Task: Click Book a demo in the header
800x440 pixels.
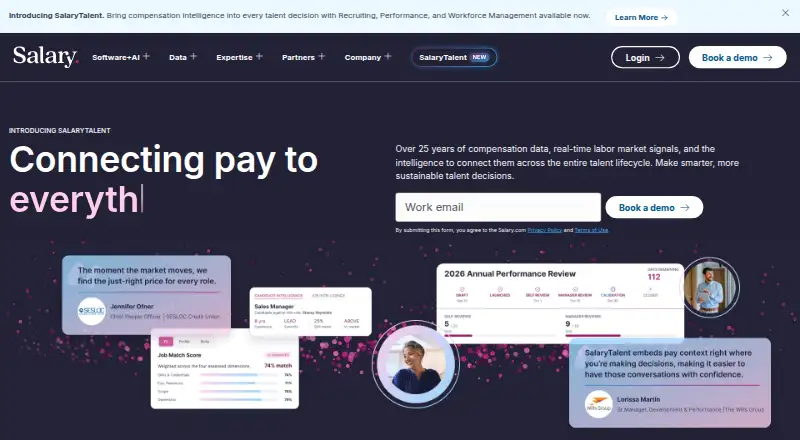Action: coord(737,58)
